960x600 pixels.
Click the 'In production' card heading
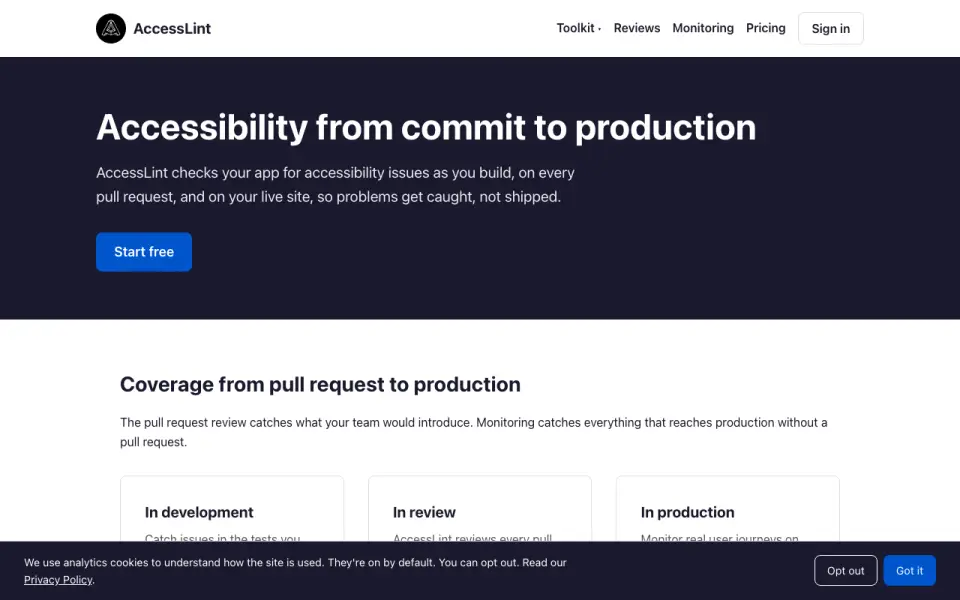pos(688,512)
